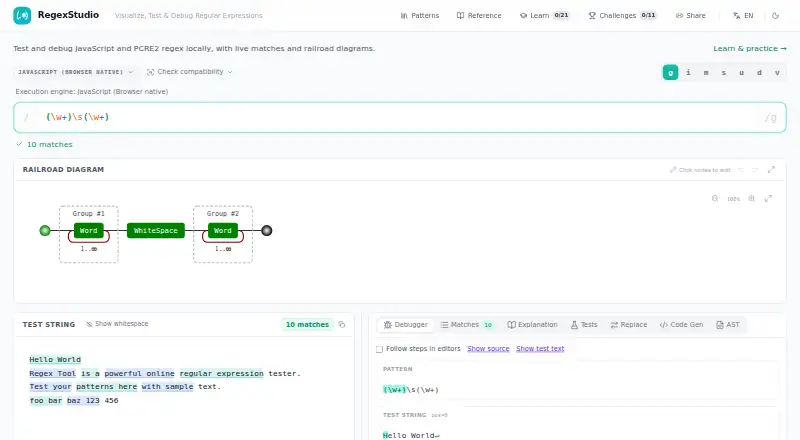
Task: Switch to the Explanation tab
Action: pos(532,325)
